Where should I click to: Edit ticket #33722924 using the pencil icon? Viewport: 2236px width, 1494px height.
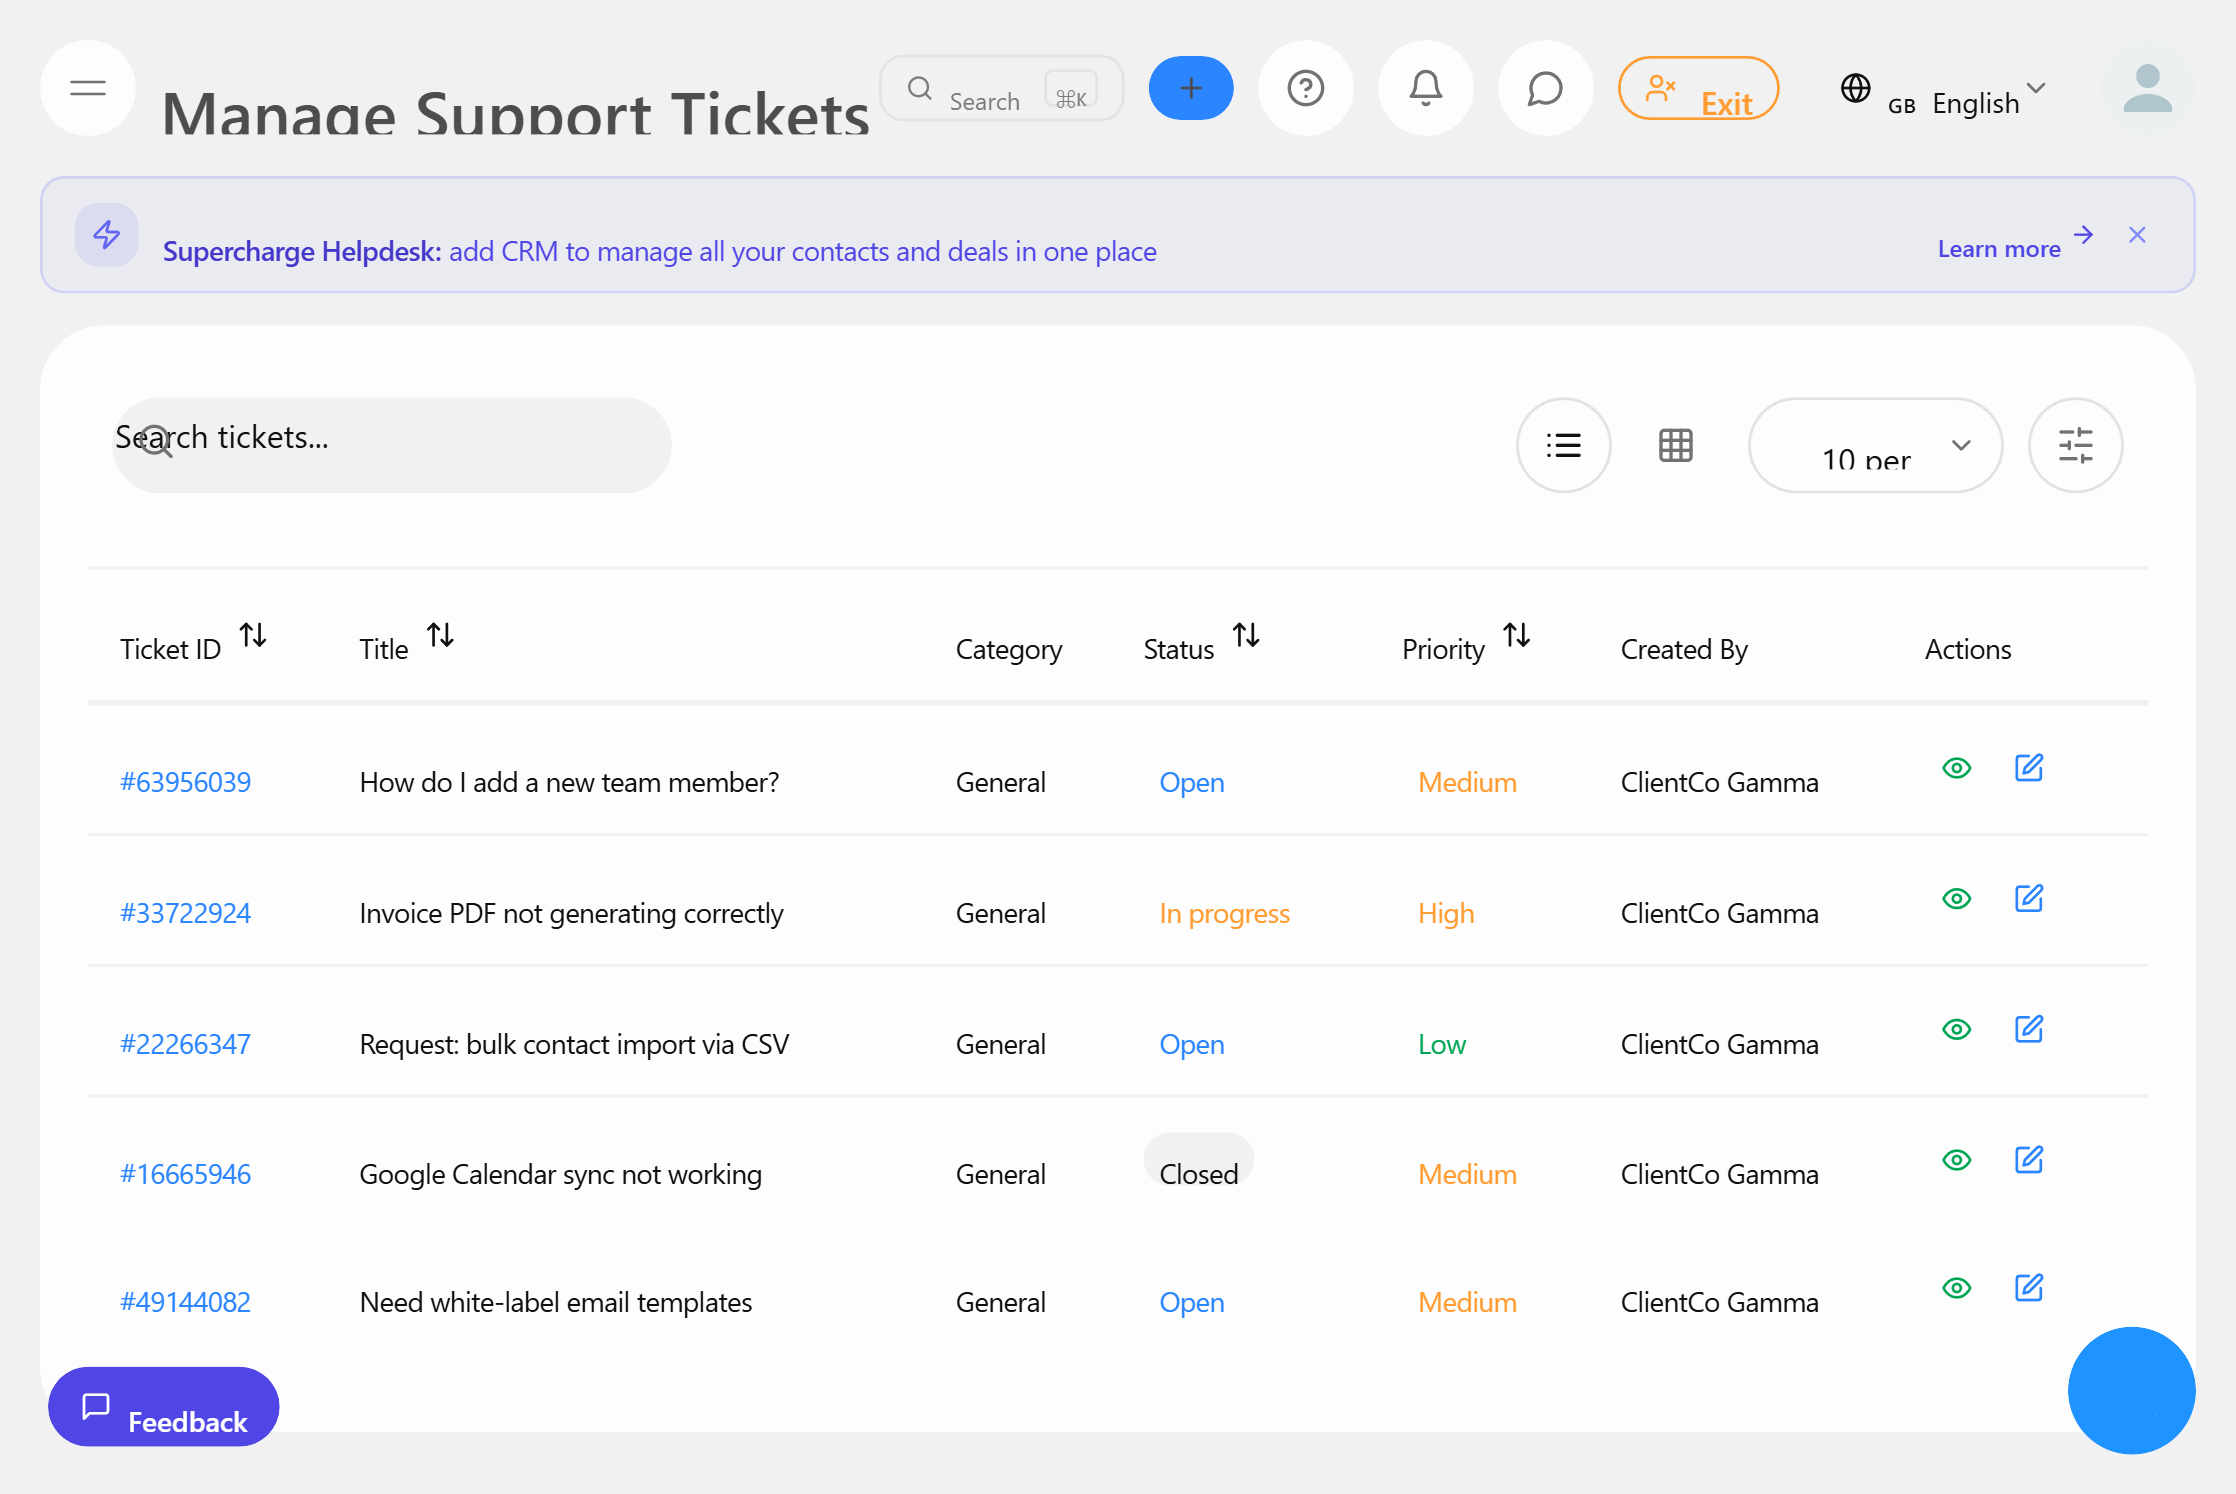point(2029,899)
